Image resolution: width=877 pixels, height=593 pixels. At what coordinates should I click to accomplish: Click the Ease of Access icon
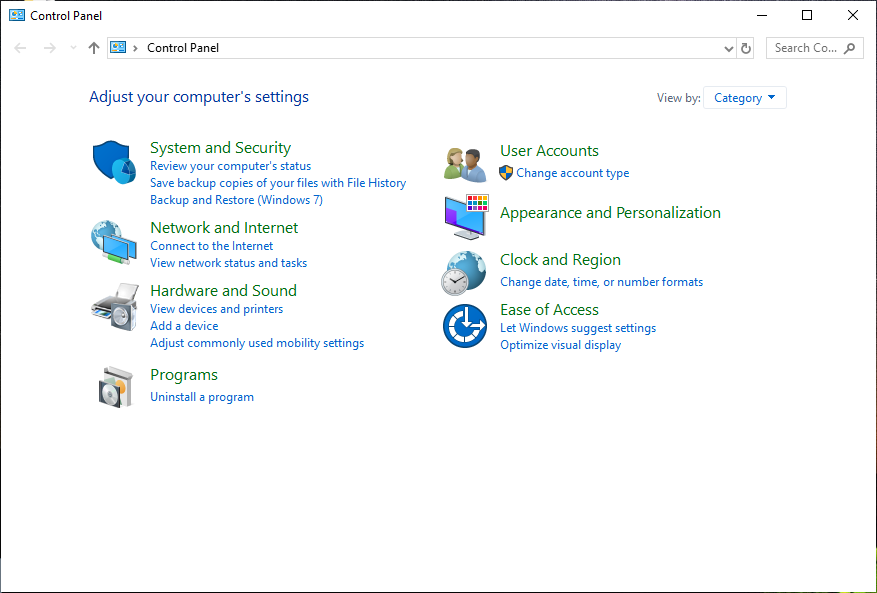(465, 326)
